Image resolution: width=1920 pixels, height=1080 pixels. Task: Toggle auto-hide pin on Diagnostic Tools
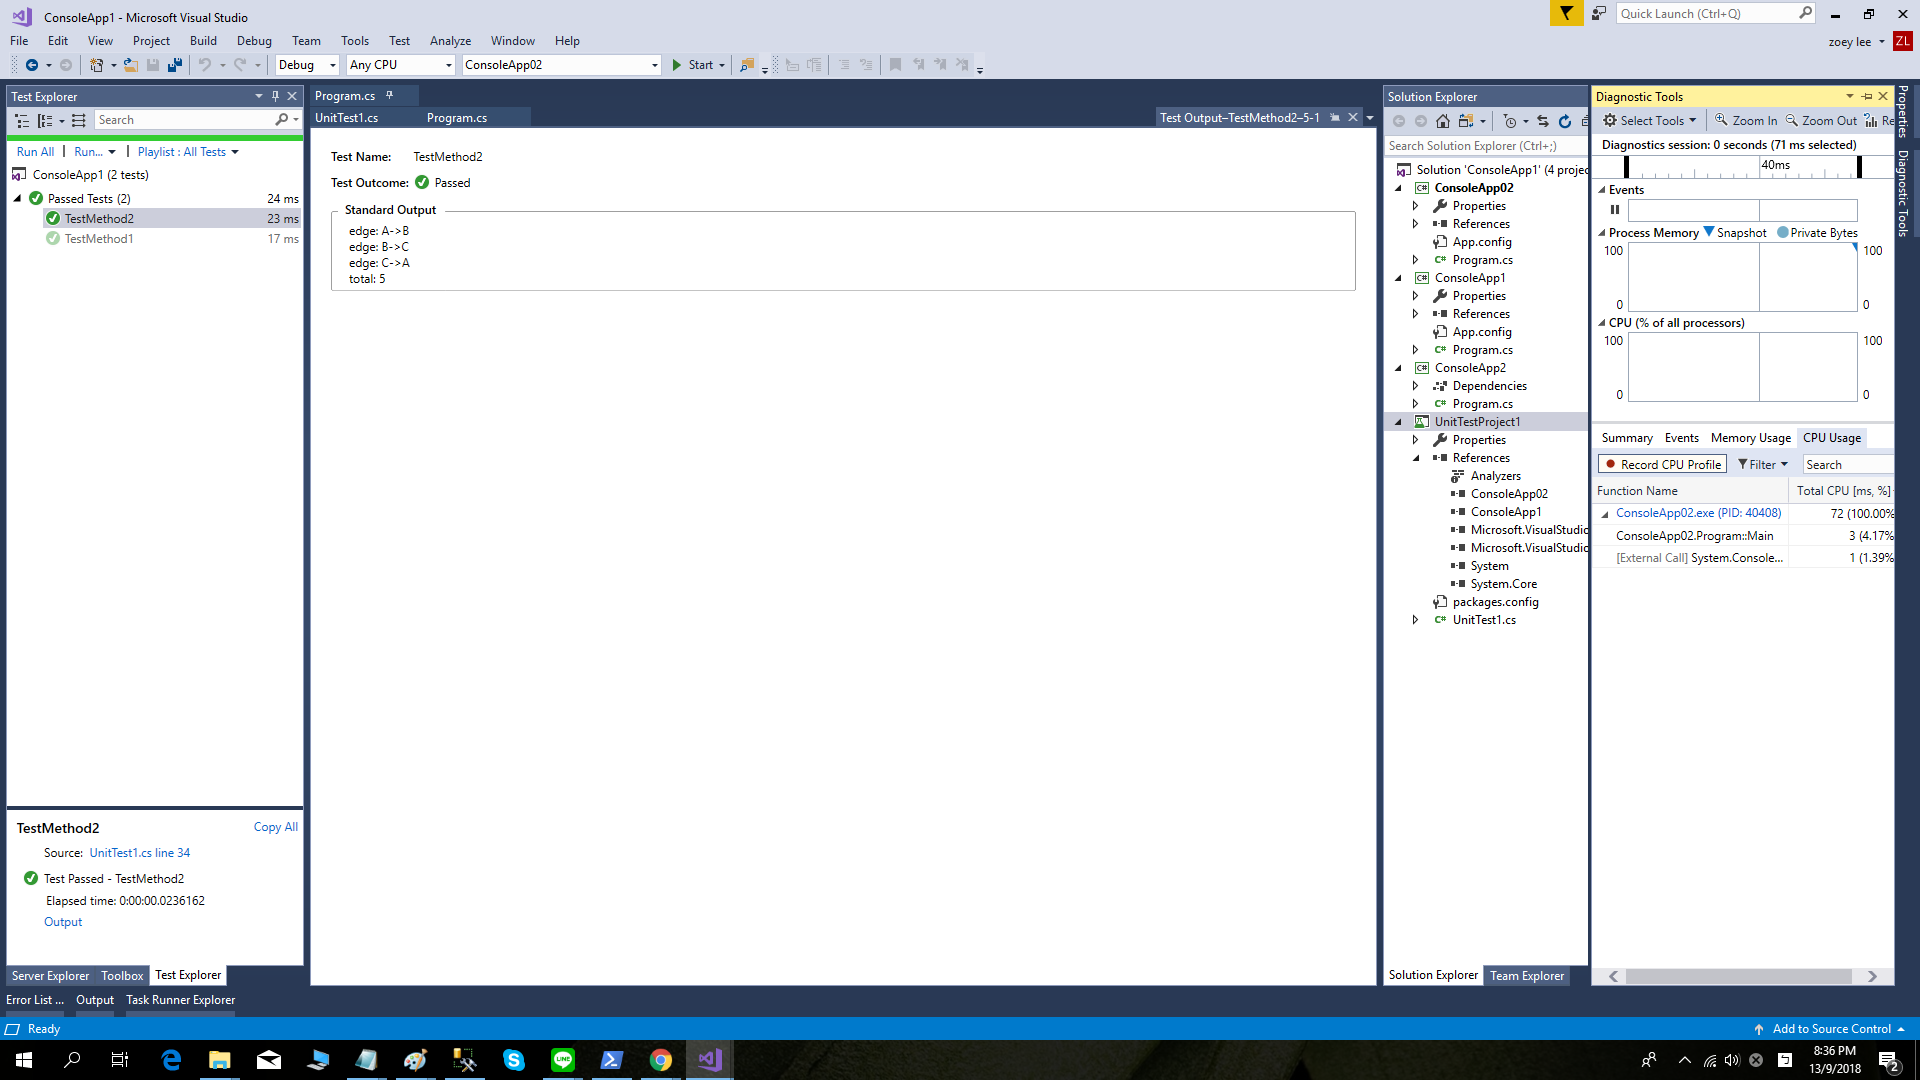pyautogui.click(x=1866, y=96)
